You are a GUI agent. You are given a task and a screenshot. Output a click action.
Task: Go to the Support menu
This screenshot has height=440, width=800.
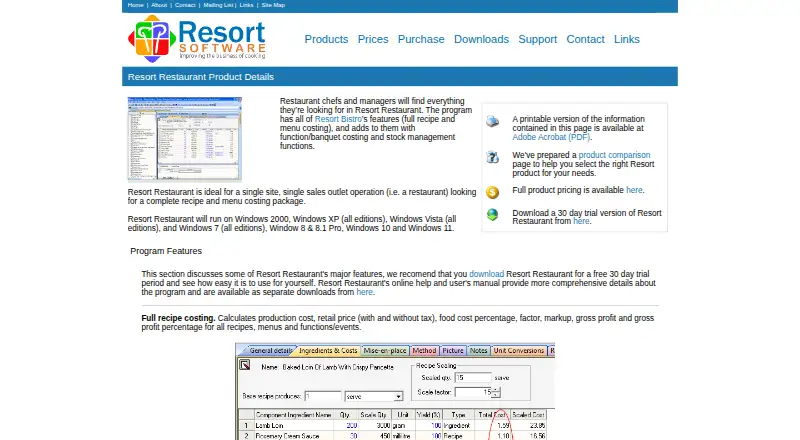pos(538,39)
